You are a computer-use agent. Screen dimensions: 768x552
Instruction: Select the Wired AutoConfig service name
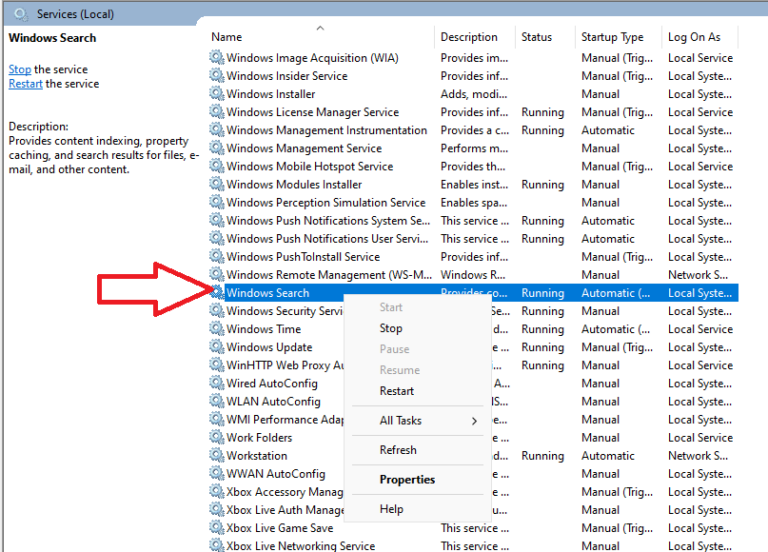coord(272,383)
